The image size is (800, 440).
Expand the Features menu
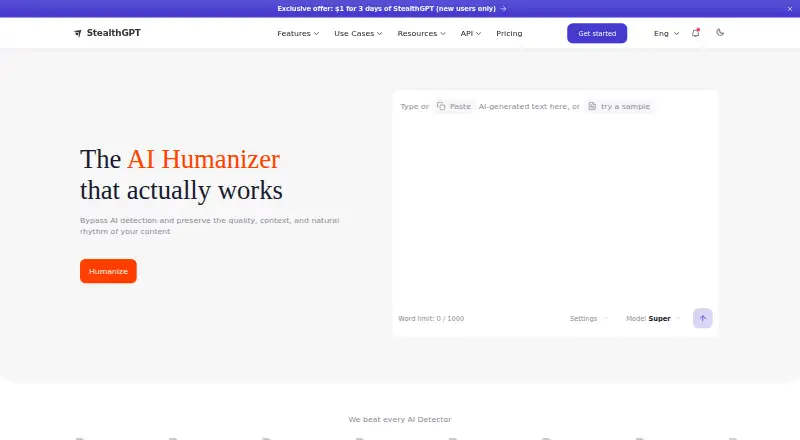click(298, 33)
